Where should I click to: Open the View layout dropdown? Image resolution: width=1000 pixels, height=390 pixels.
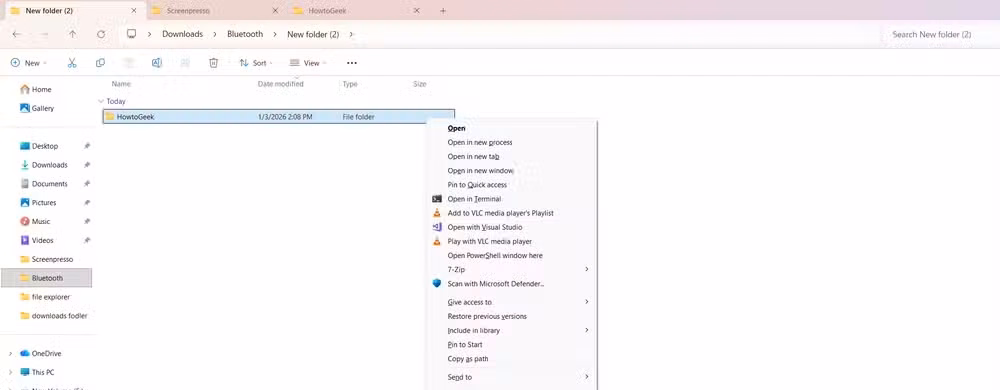pos(308,63)
